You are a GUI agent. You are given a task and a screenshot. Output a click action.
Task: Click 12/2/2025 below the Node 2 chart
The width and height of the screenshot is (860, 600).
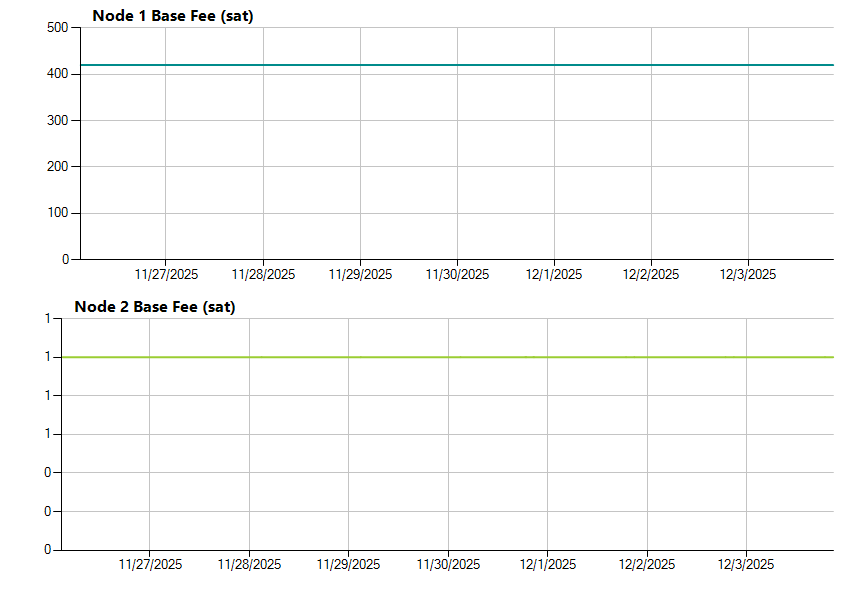click(x=646, y=565)
